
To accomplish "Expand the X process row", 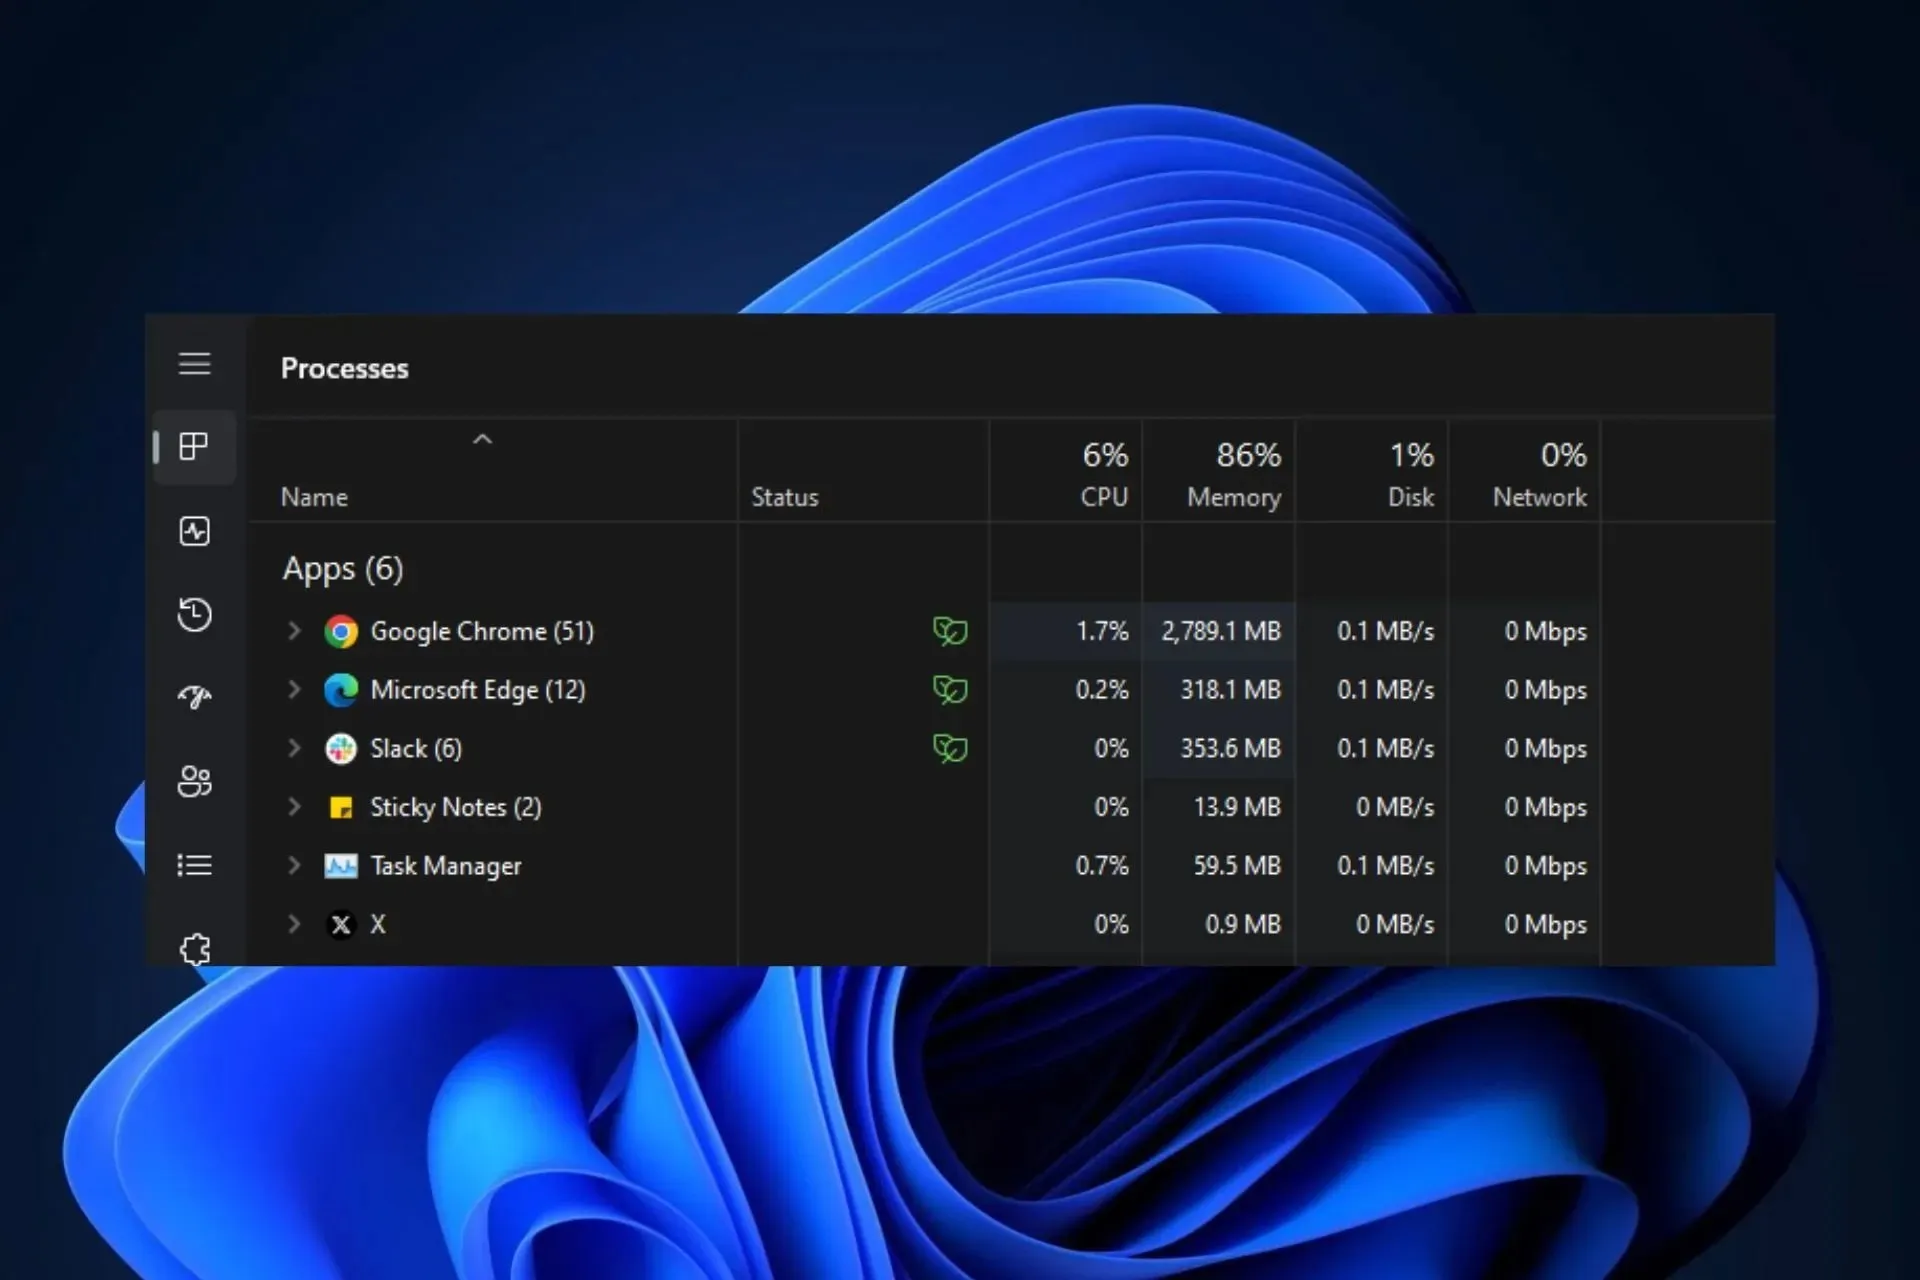I will (294, 923).
